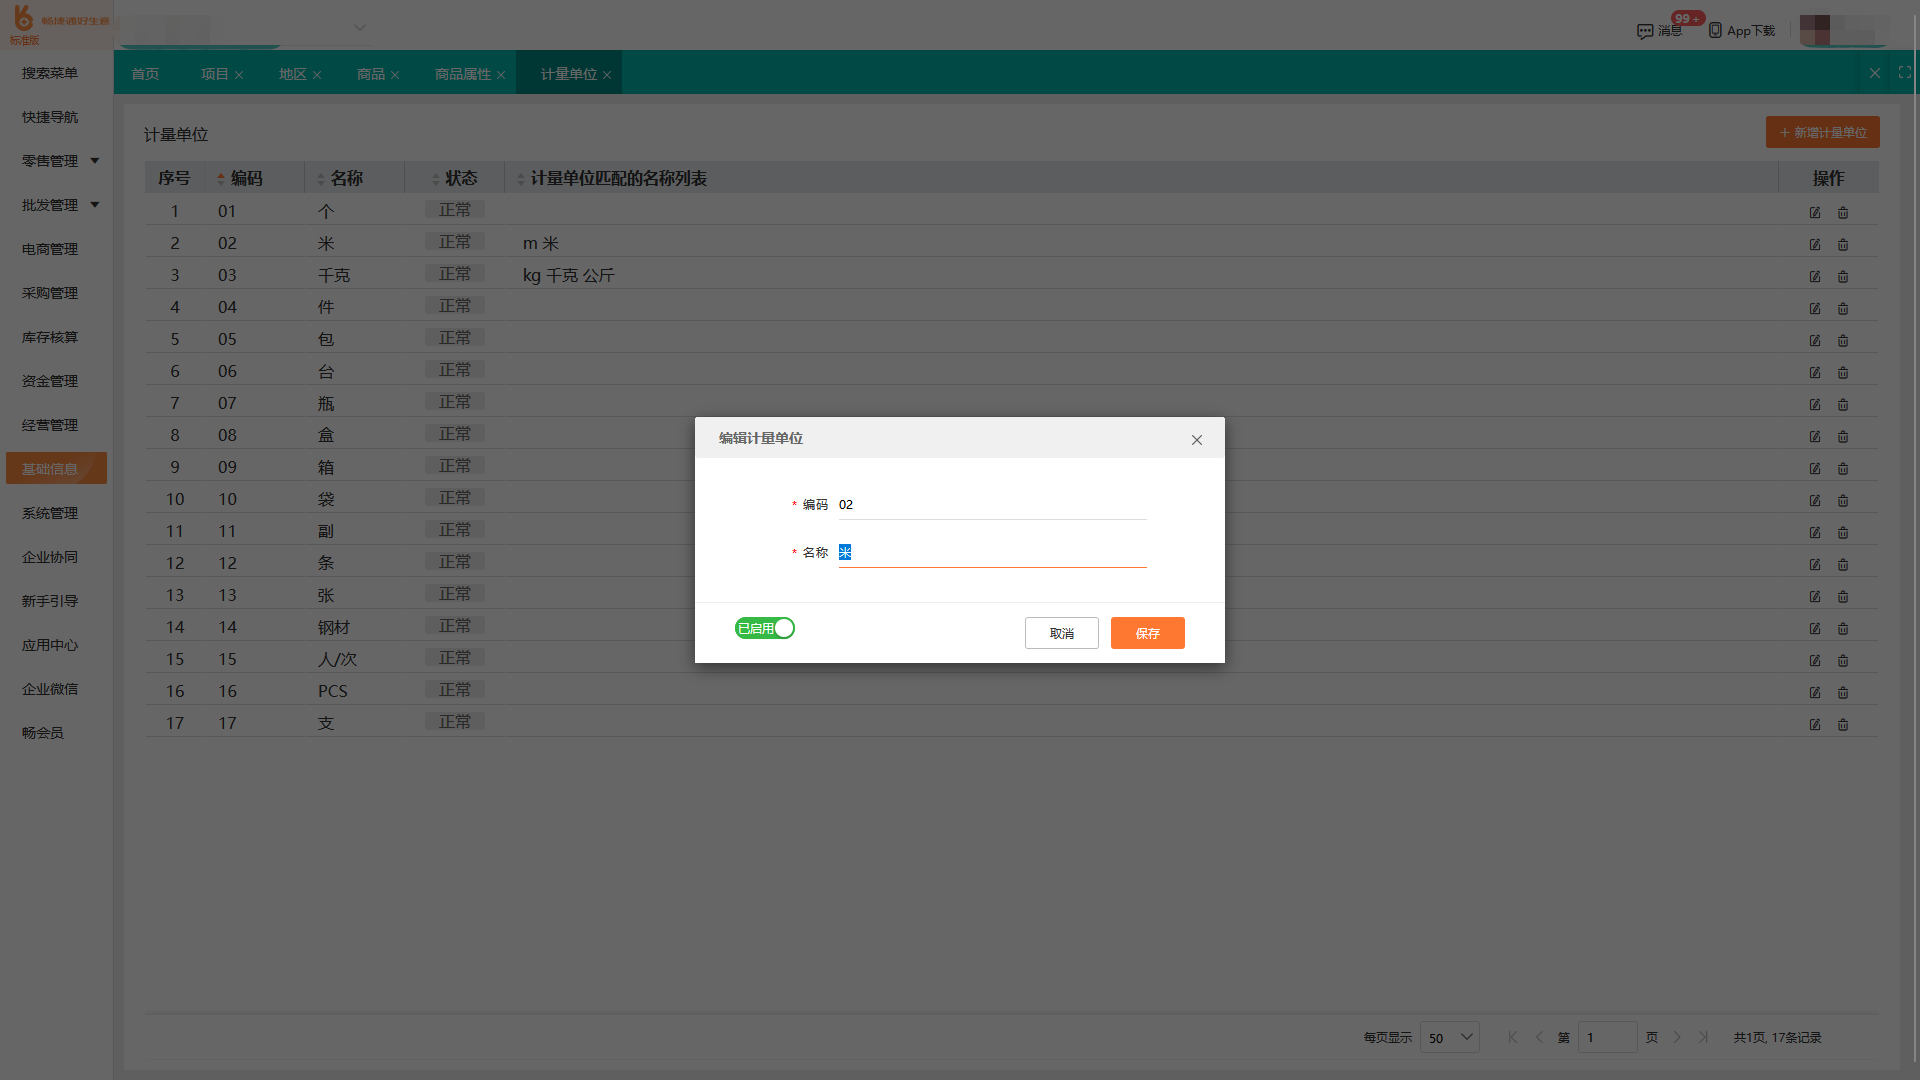1920x1080 pixels.
Task: Click the edit icon for row 11 副
Action: click(1815, 531)
